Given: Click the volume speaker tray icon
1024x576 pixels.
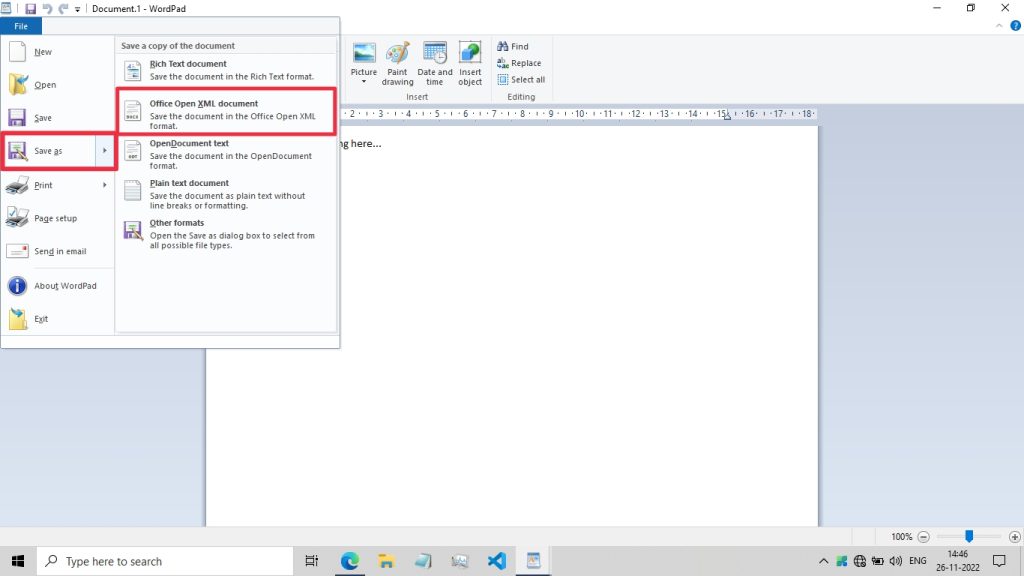Looking at the screenshot, I should point(895,561).
